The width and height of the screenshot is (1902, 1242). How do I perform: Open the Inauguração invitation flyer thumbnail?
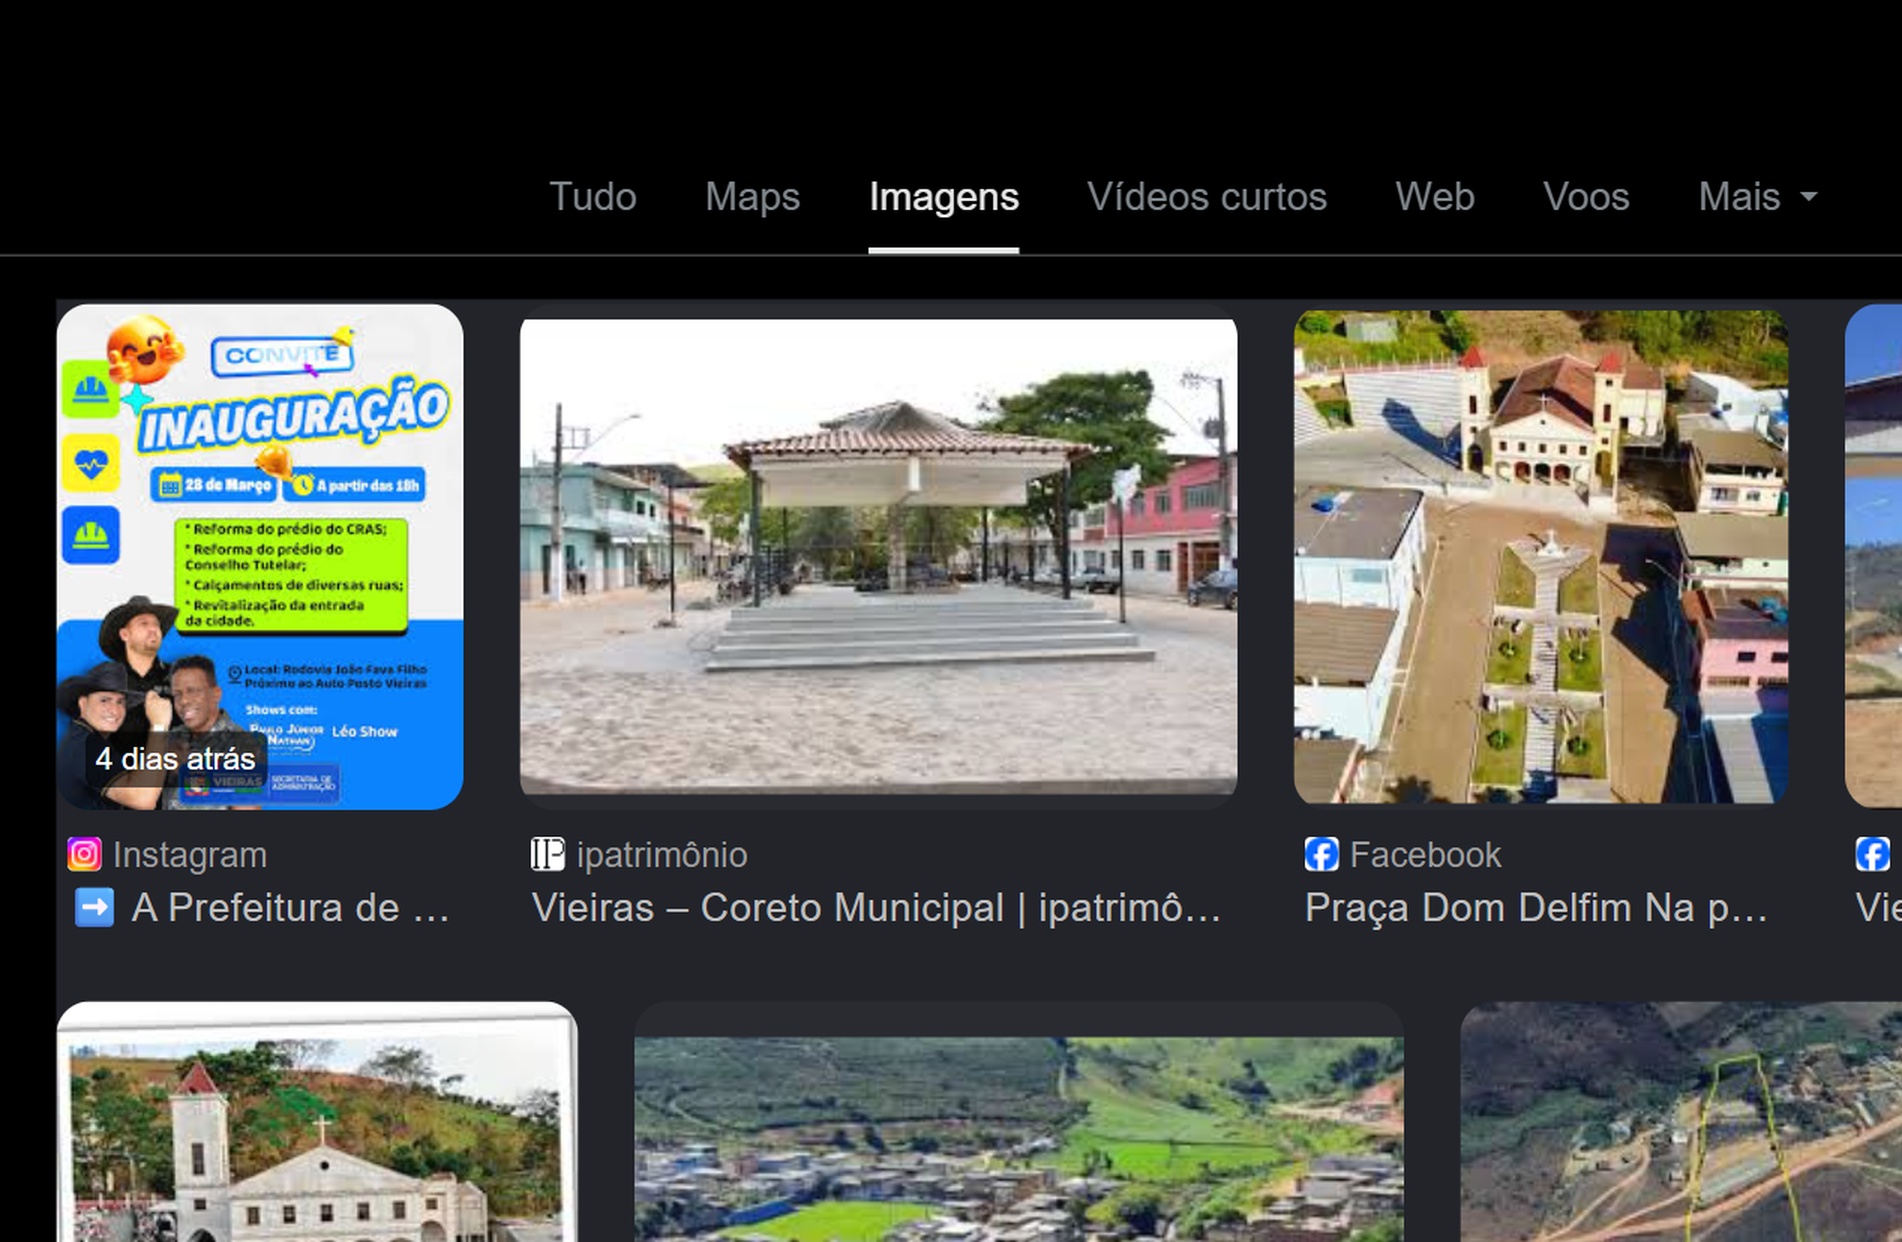coord(260,556)
